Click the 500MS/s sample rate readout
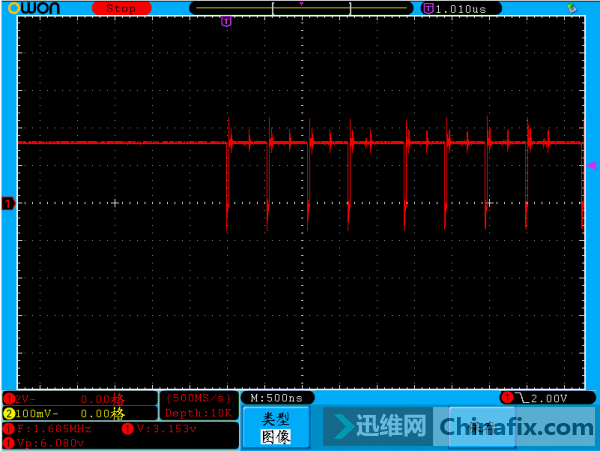Screen dimensions: 600x451 (x=199, y=398)
